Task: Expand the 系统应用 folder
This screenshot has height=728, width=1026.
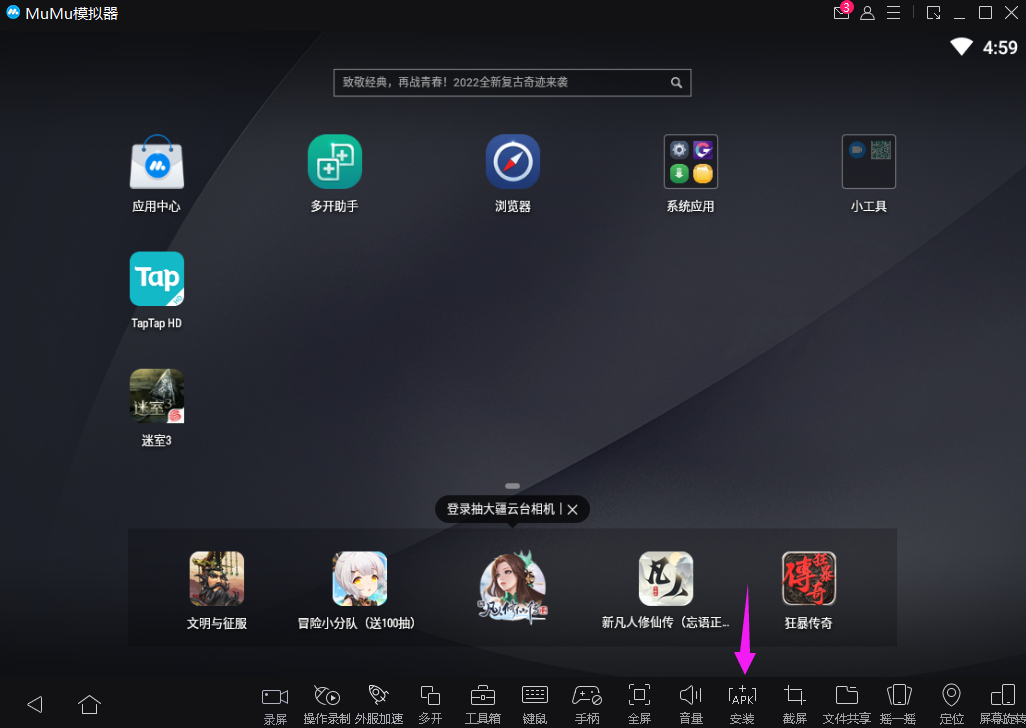Action: tap(690, 162)
